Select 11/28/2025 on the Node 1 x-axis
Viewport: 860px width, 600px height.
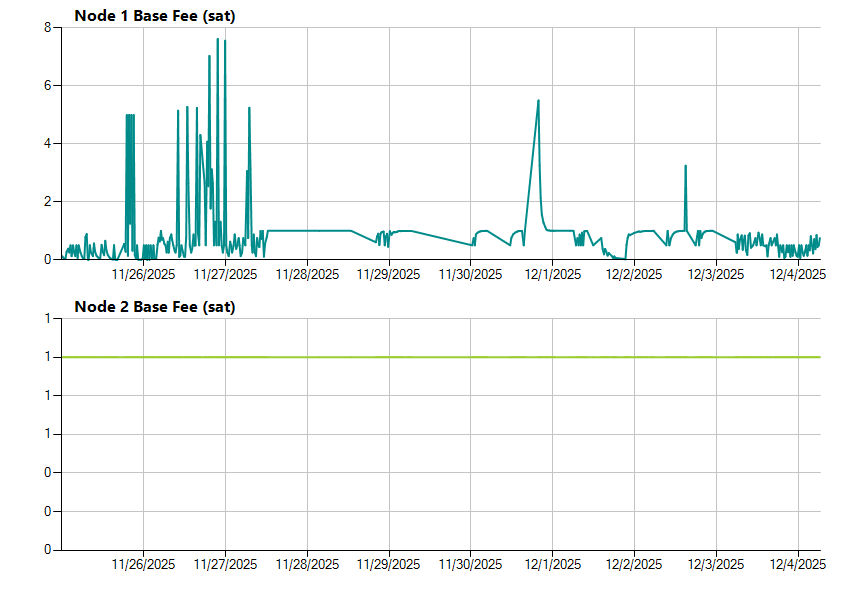[x=307, y=274]
